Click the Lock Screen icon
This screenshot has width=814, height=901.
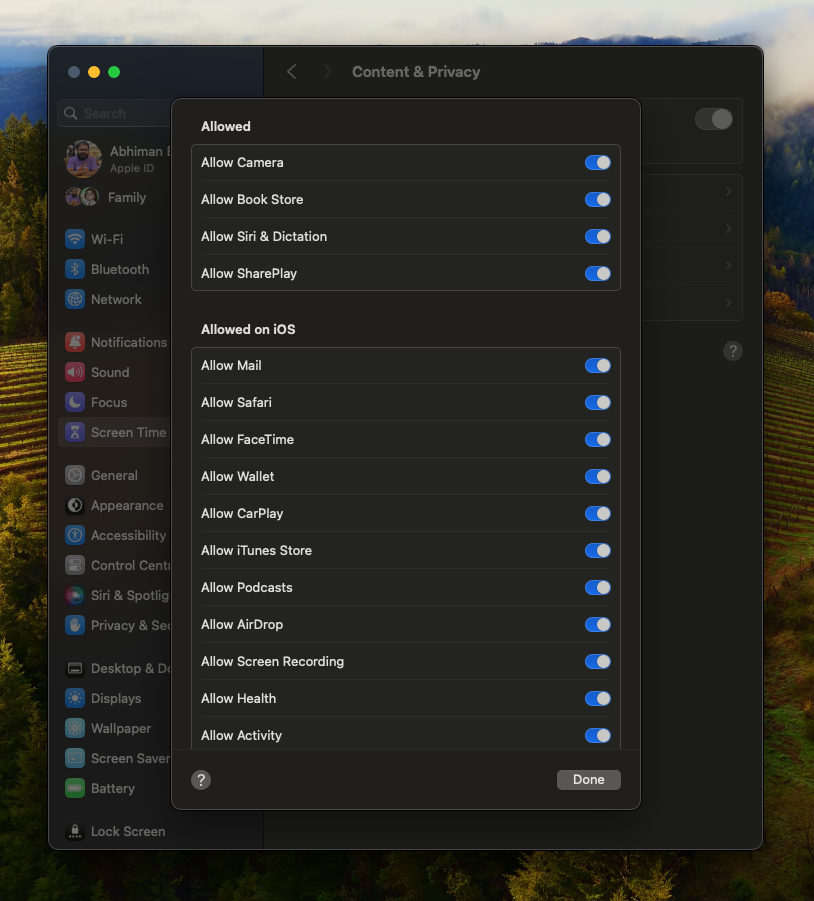75,831
